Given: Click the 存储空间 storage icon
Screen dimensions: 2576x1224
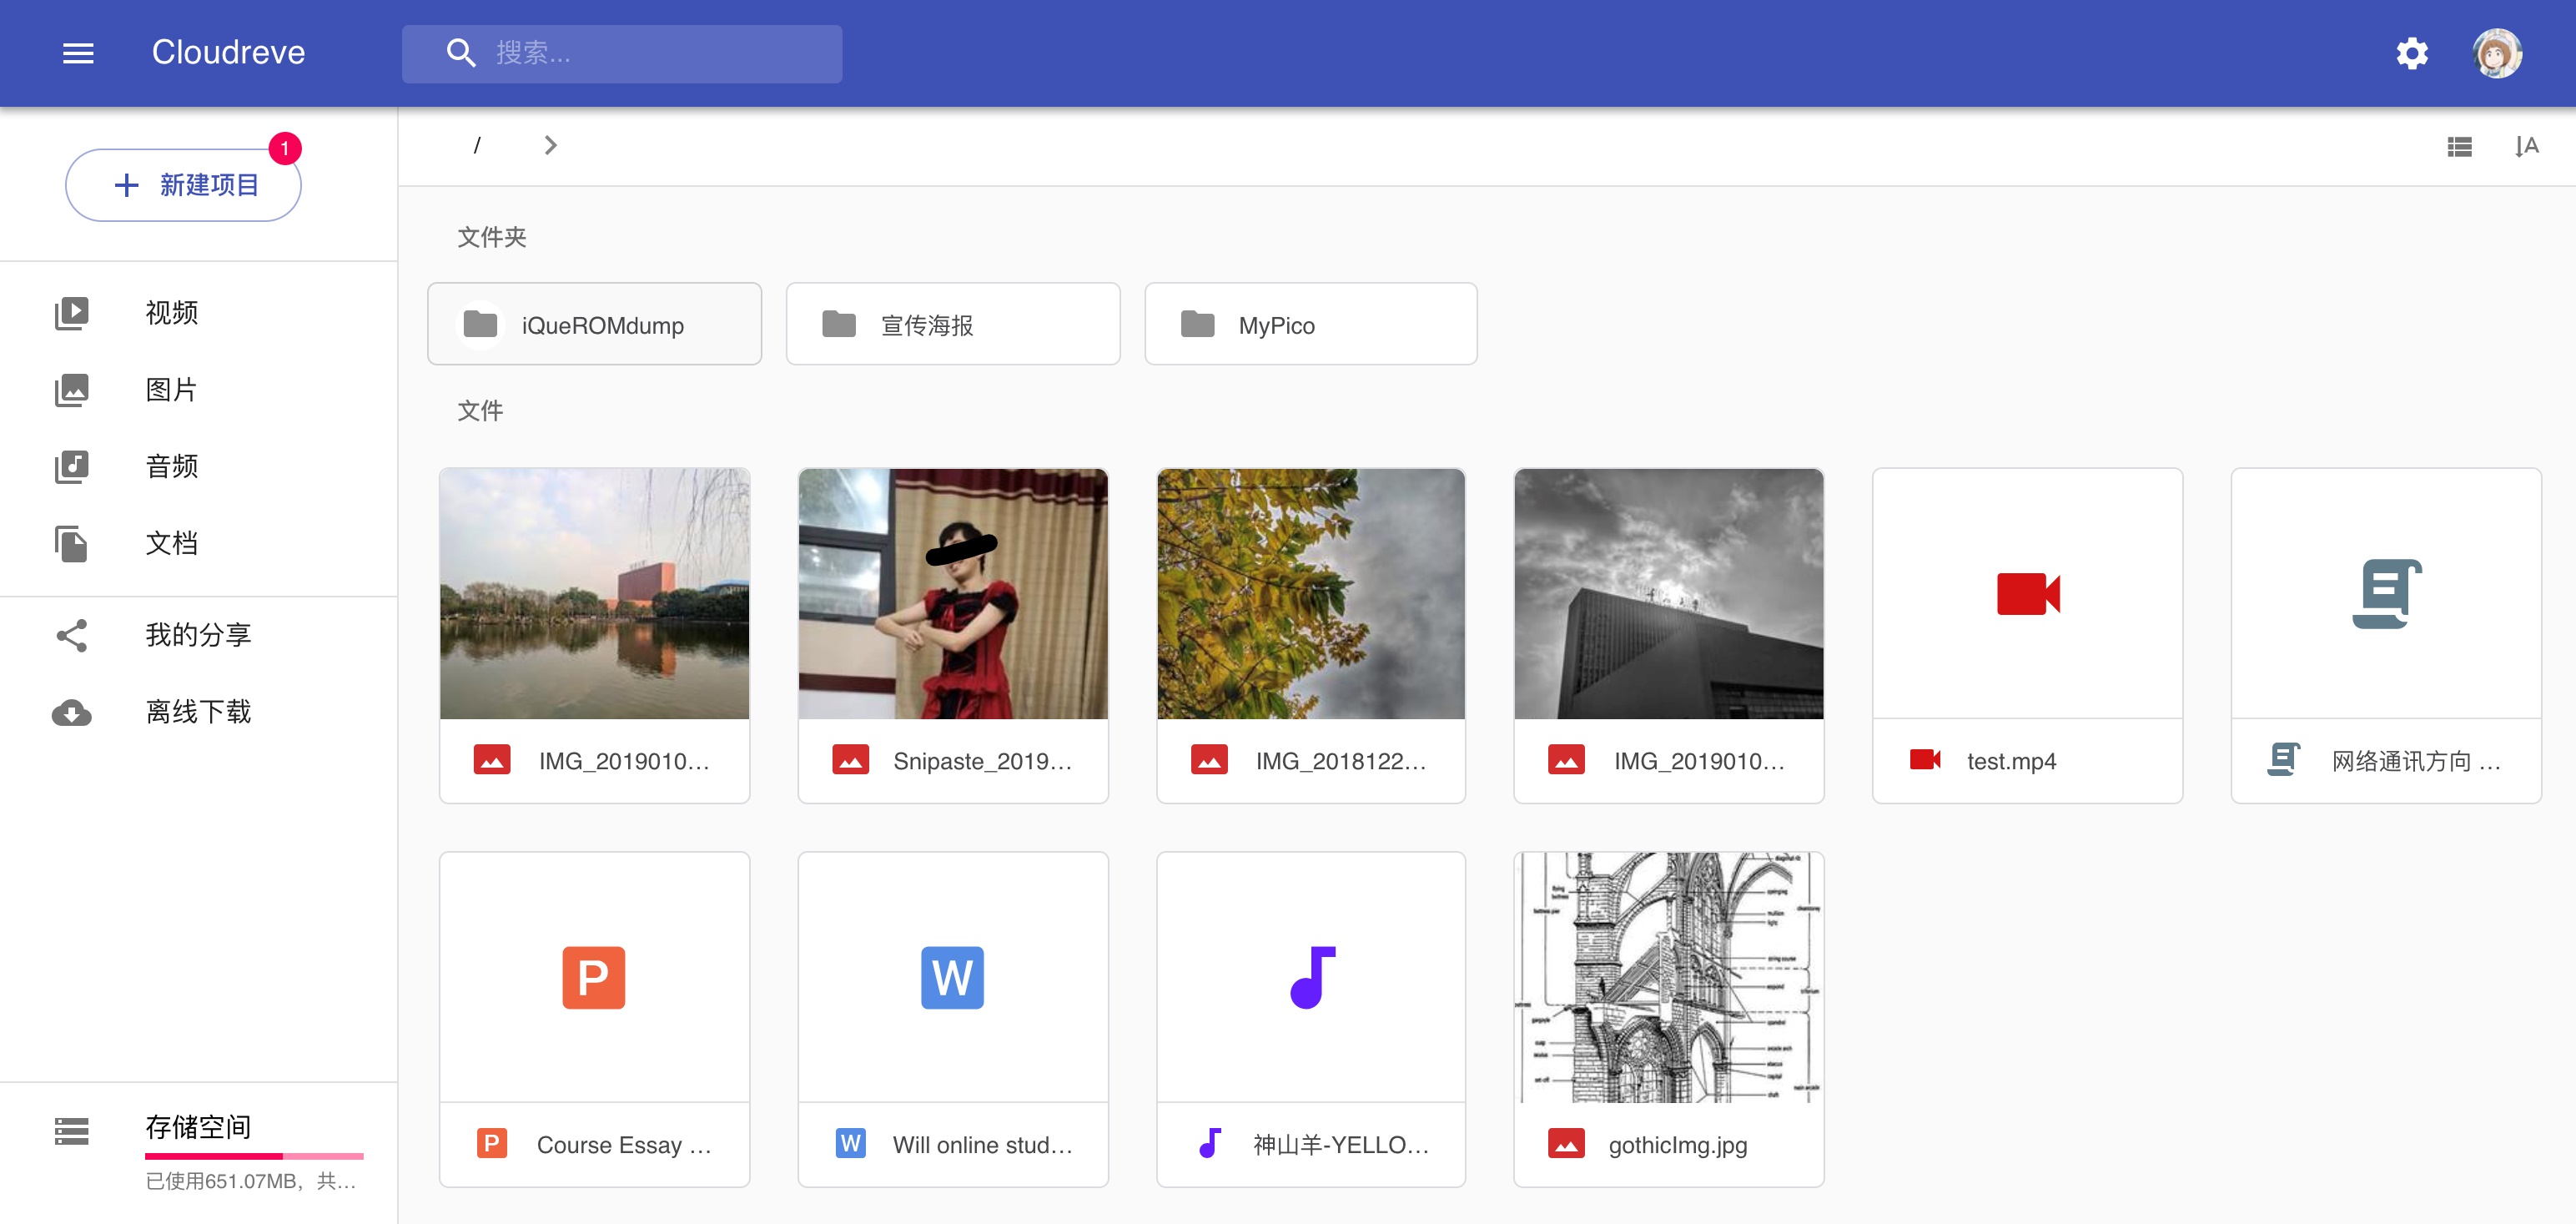Looking at the screenshot, I should pos(71,1131).
